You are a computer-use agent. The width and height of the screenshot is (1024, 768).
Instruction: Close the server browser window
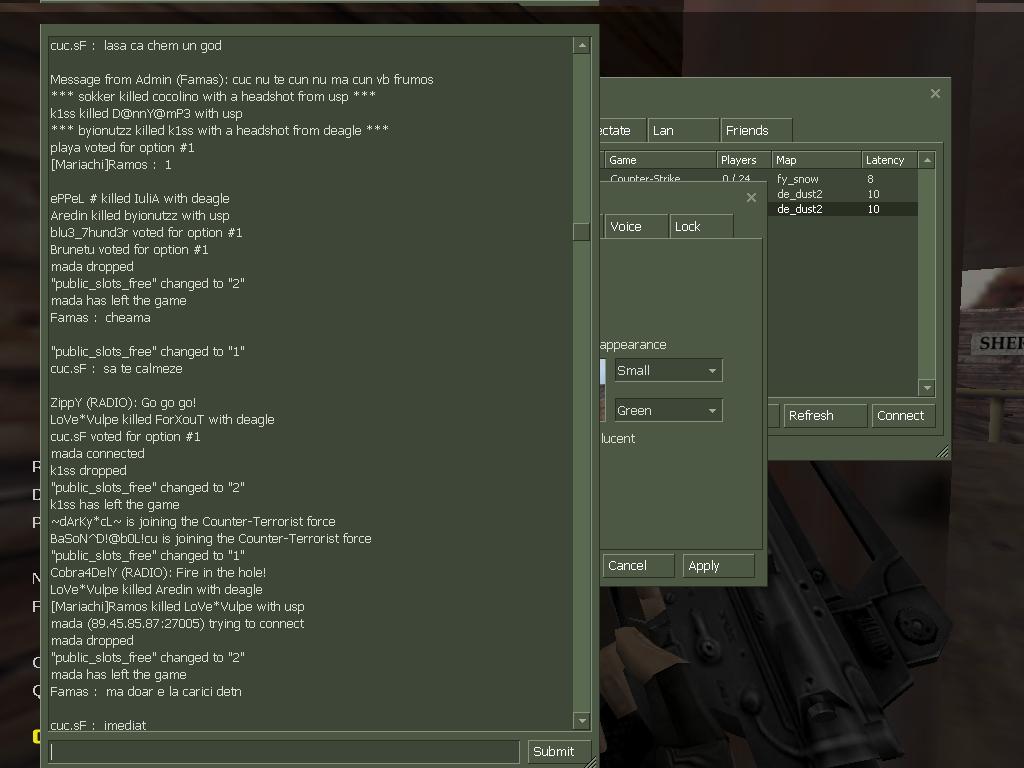click(x=935, y=93)
